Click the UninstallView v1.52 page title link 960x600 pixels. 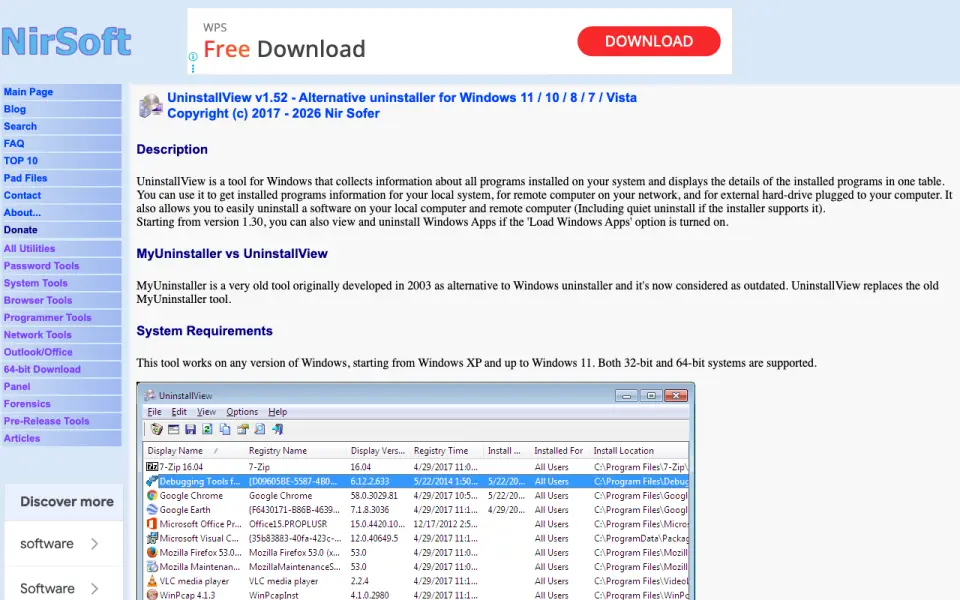pyautogui.click(x=402, y=97)
